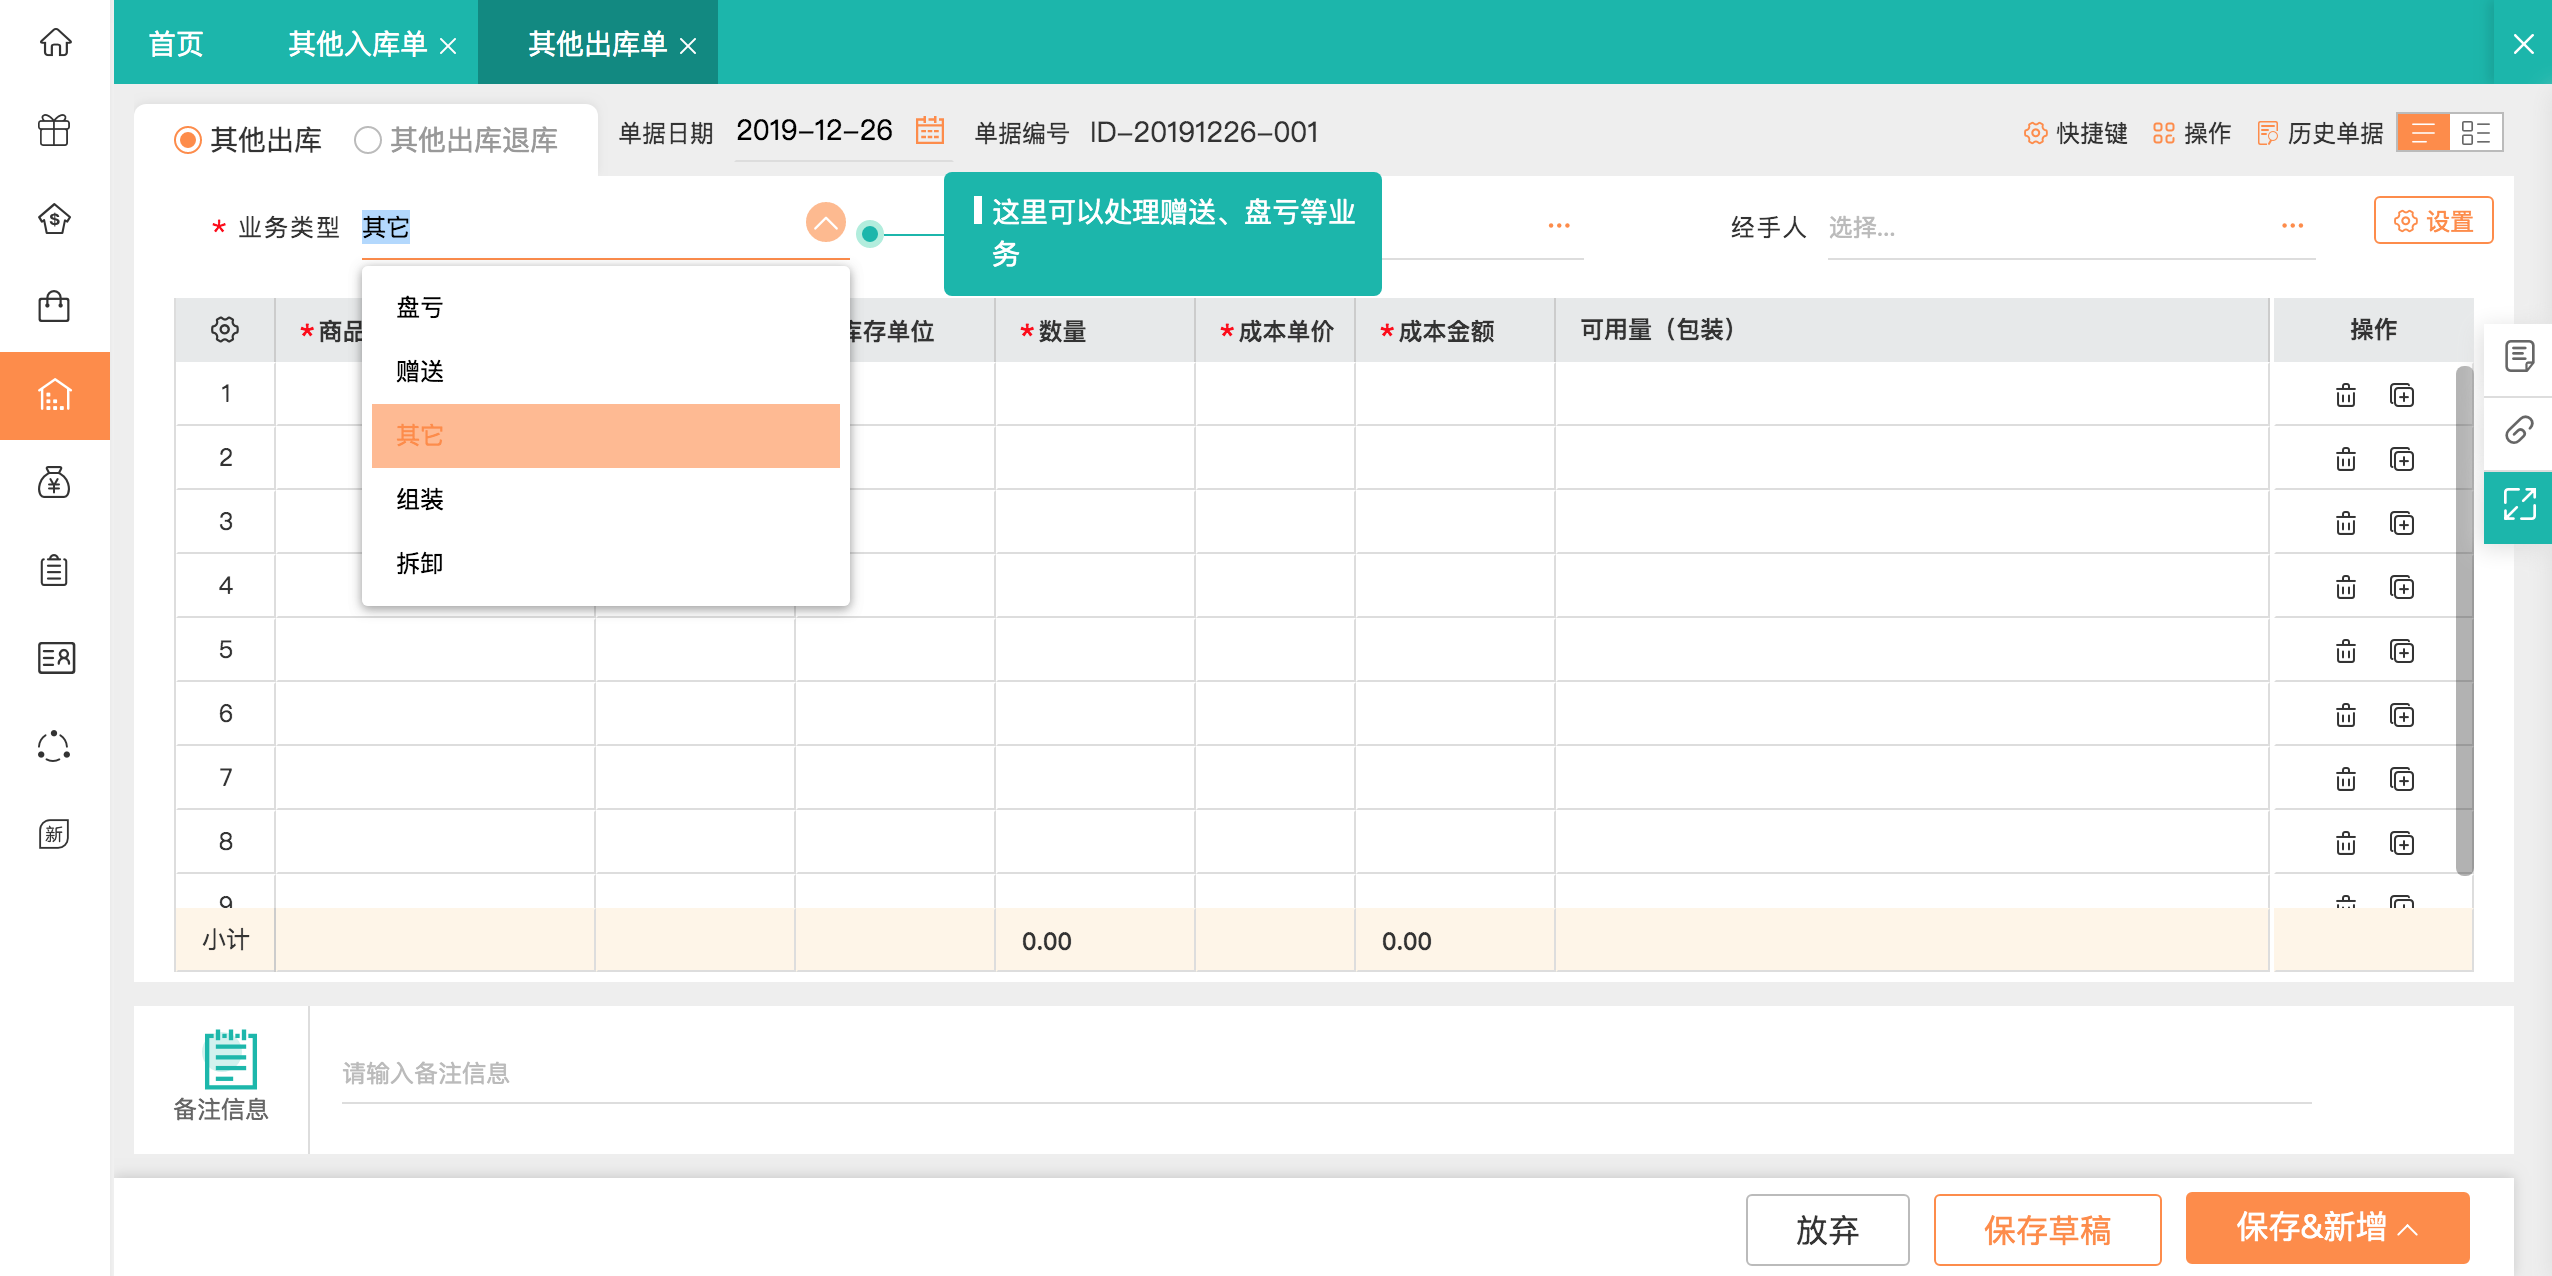Select 盘亏 from business type dropdown
Image resolution: width=2552 pixels, height=1276 pixels.
[420, 308]
